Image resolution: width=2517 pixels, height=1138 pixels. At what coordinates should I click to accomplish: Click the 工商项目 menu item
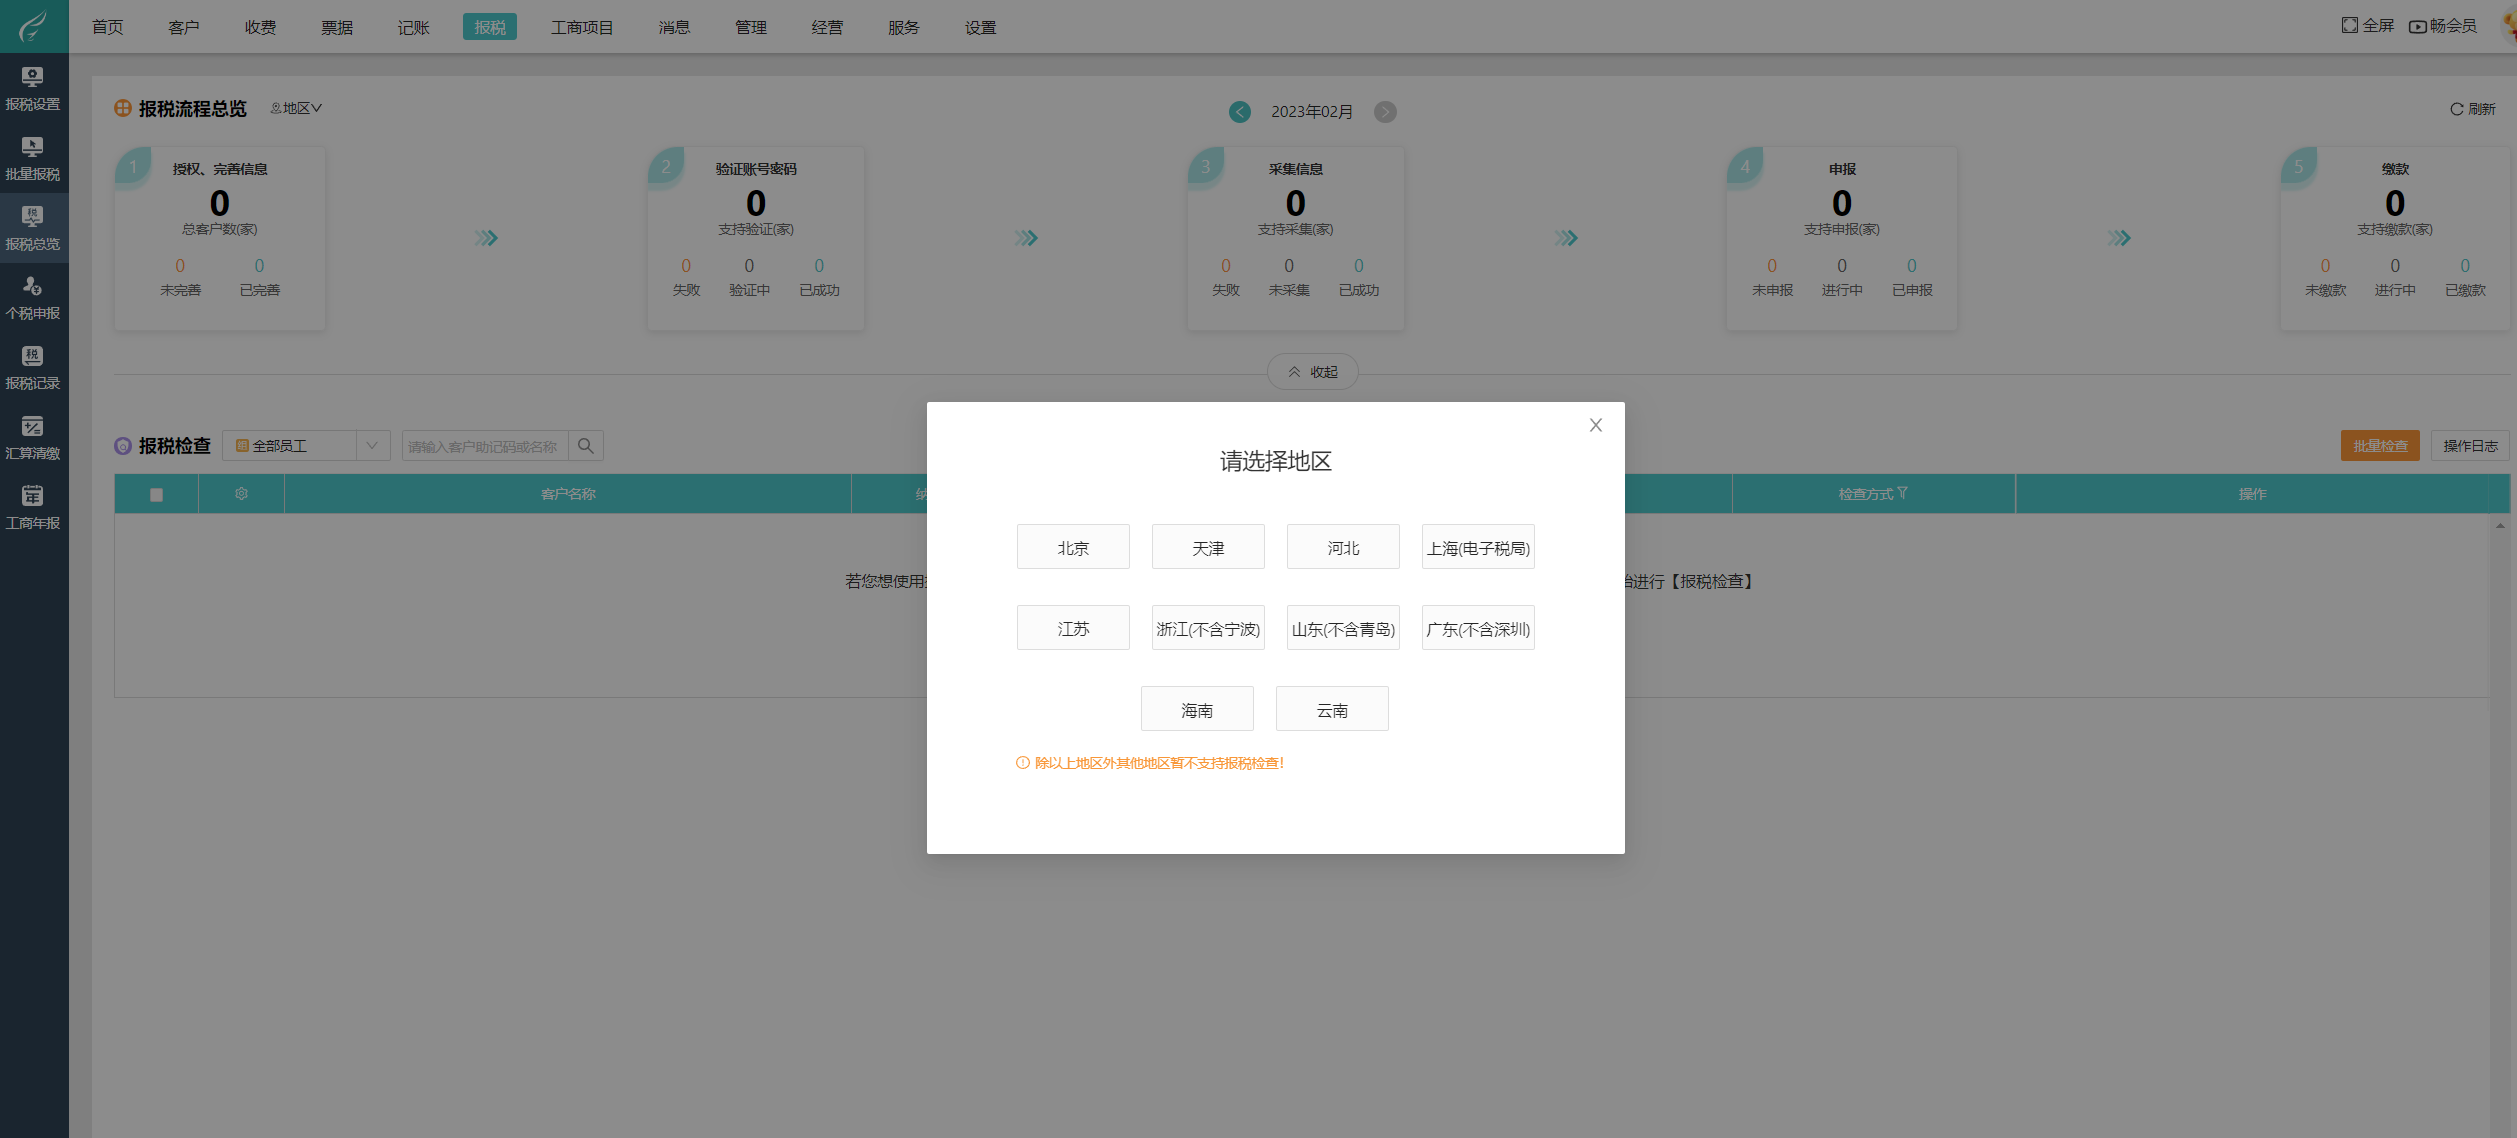point(584,27)
